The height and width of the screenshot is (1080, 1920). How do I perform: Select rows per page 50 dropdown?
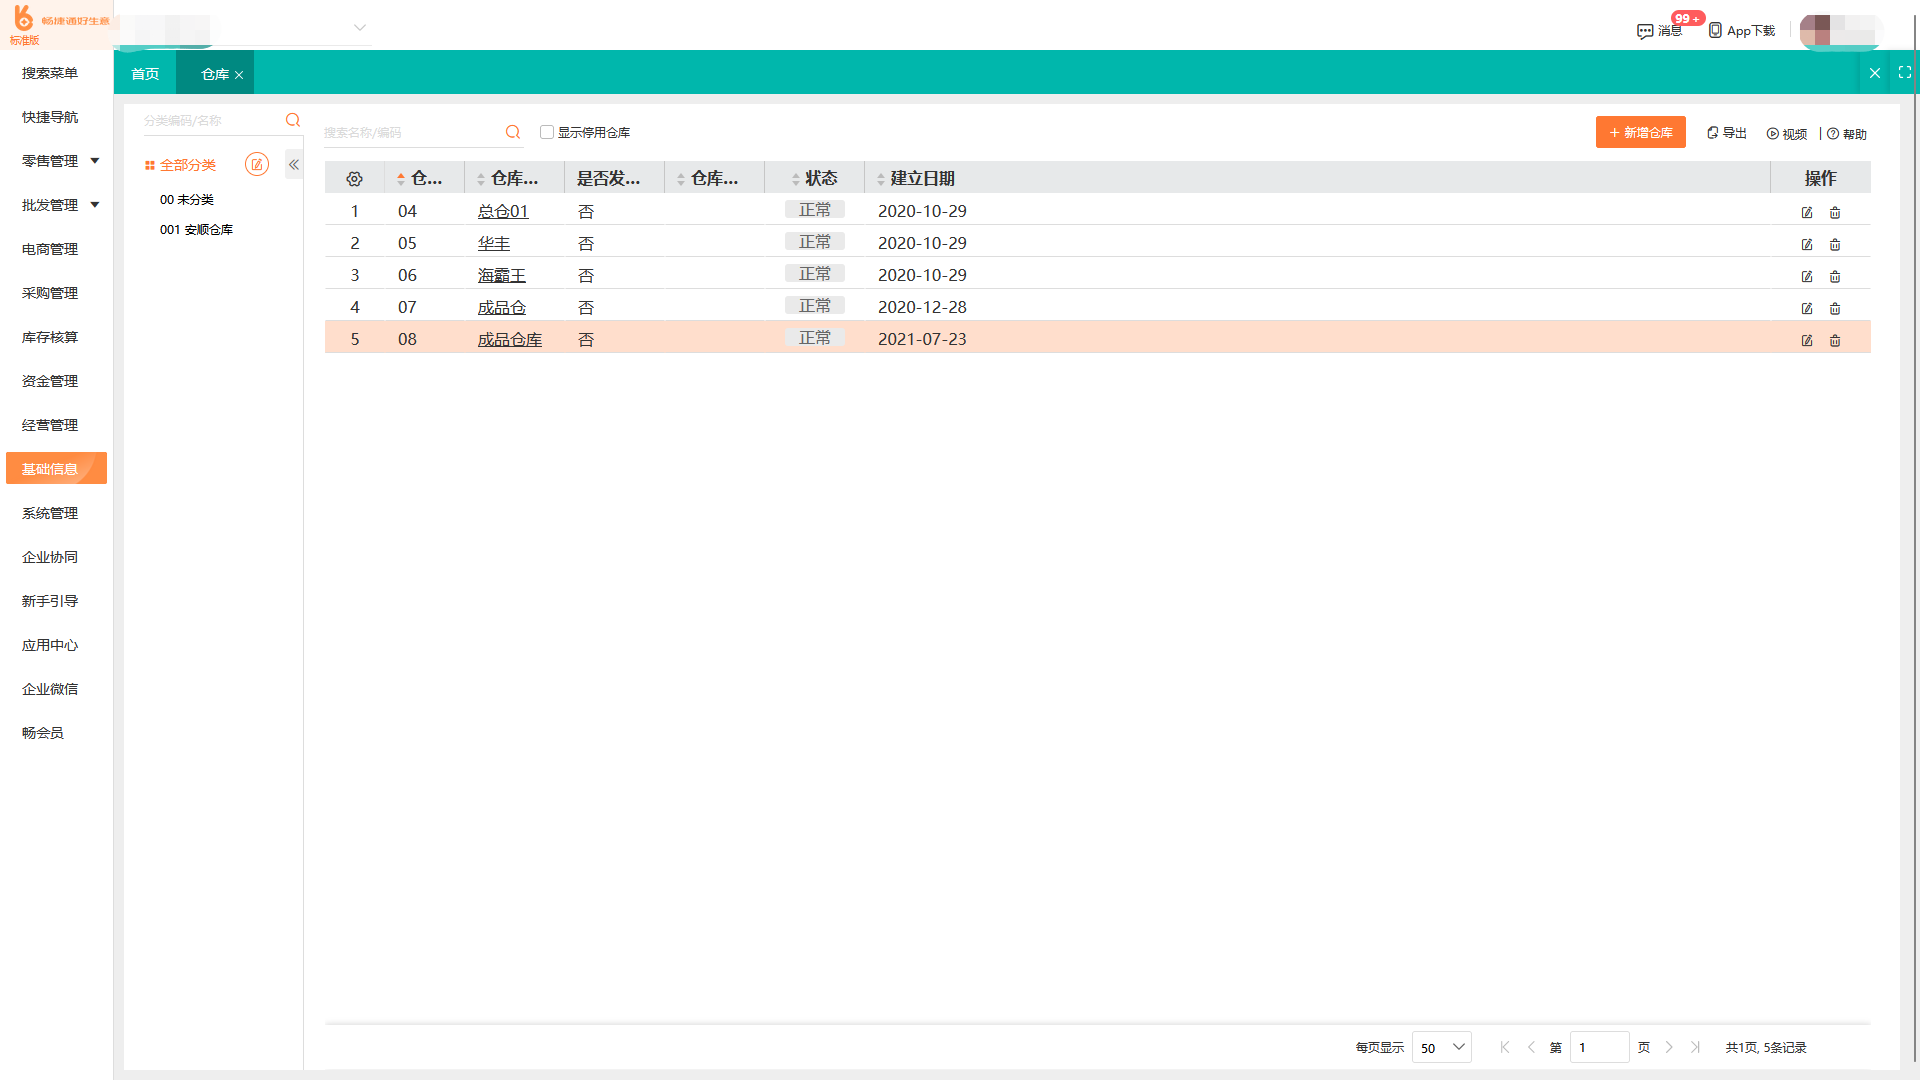click(1439, 1047)
